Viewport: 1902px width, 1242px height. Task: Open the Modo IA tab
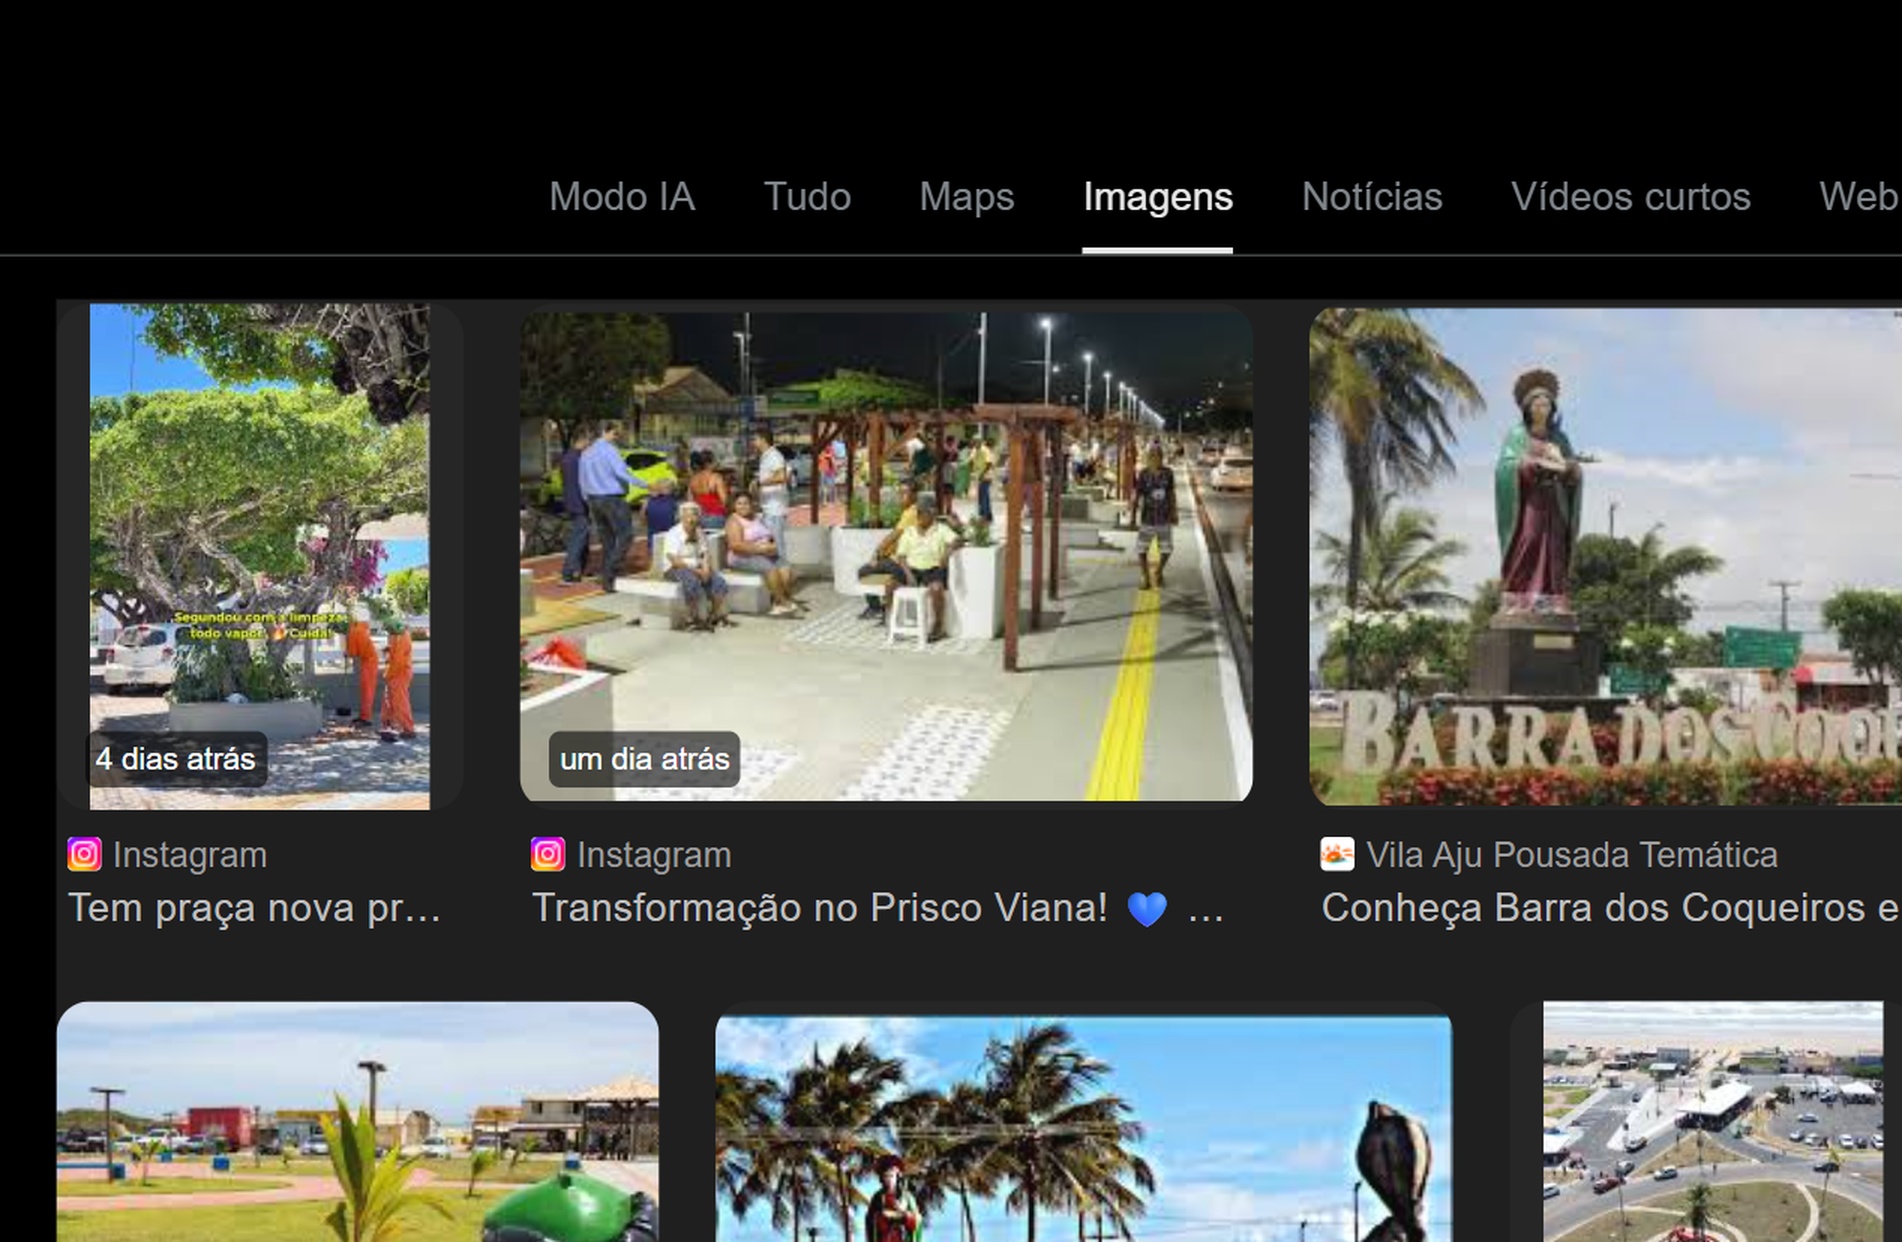[x=621, y=197]
